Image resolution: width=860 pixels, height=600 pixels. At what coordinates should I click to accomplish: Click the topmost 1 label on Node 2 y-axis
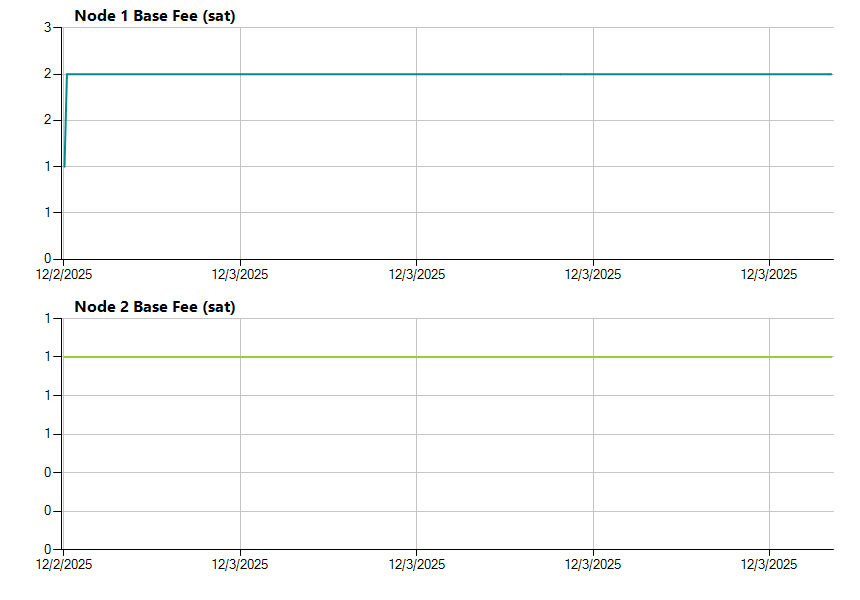tap(47, 319)
